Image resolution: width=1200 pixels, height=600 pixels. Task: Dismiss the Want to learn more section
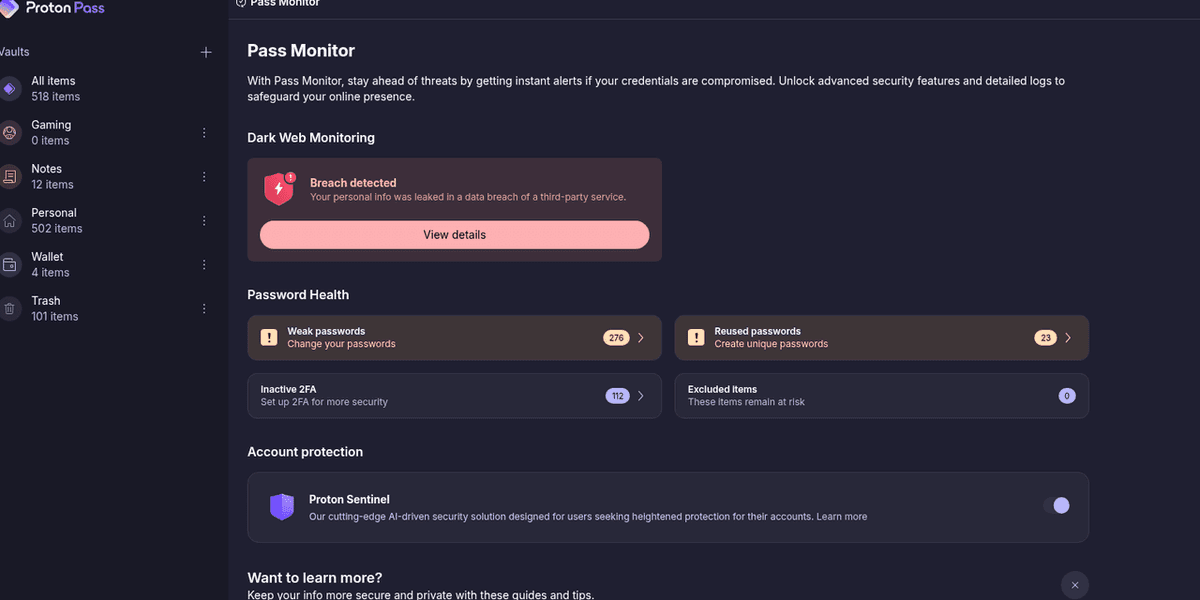(x=1075, y=585)
